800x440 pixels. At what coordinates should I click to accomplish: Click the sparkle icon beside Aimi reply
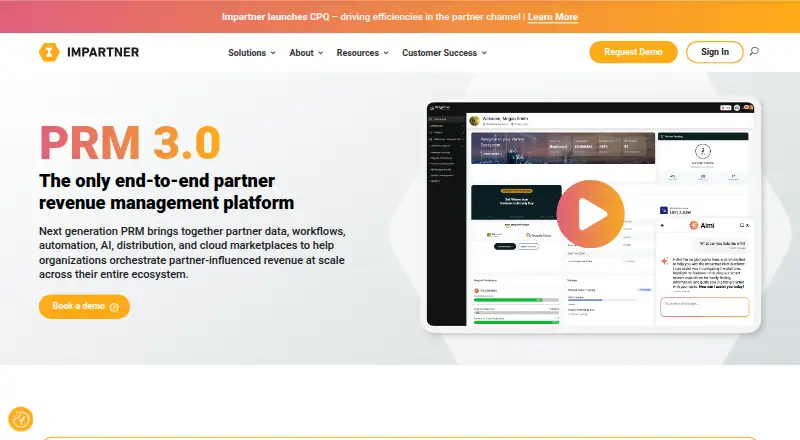(x=664, y=261)
